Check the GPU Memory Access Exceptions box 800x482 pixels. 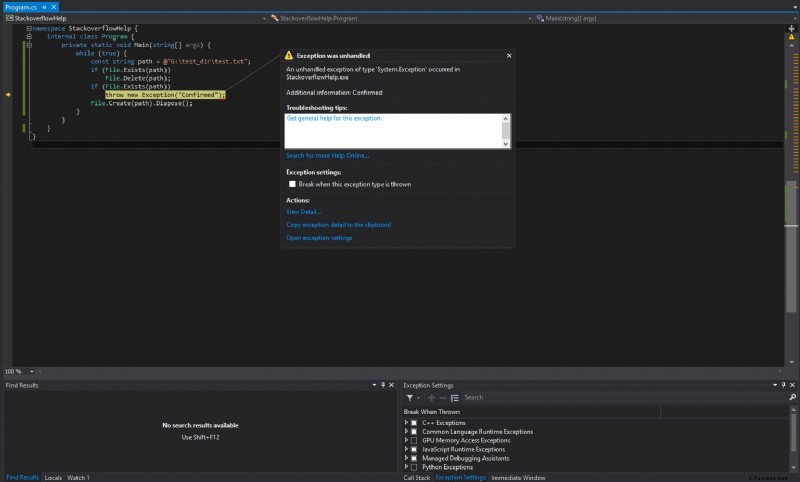(x=414, y=441)
